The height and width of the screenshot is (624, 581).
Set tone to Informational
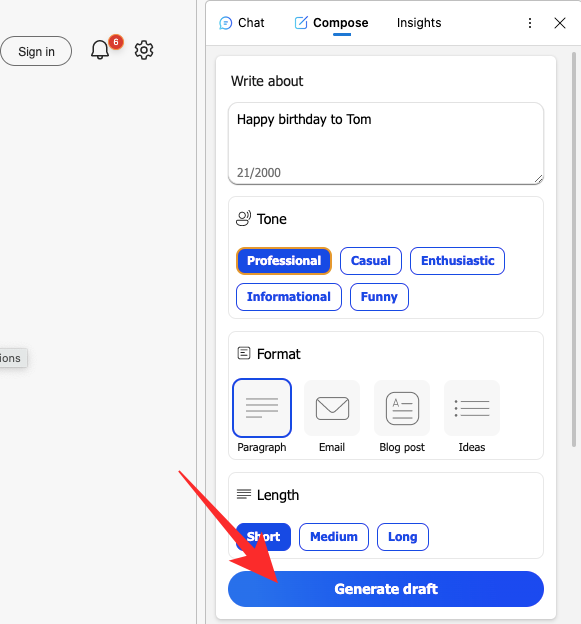coord(289,297)
